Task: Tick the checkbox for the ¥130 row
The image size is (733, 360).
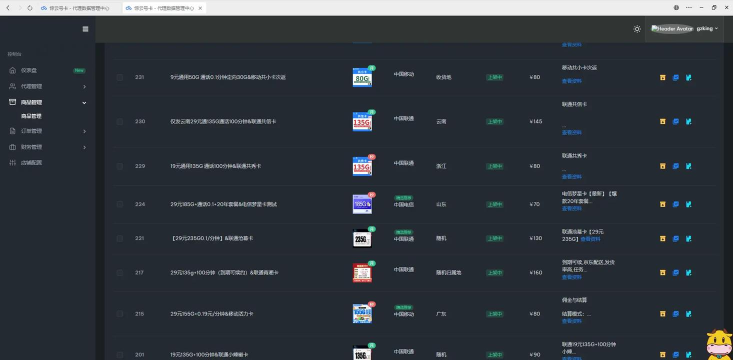Action: point(120,238)
